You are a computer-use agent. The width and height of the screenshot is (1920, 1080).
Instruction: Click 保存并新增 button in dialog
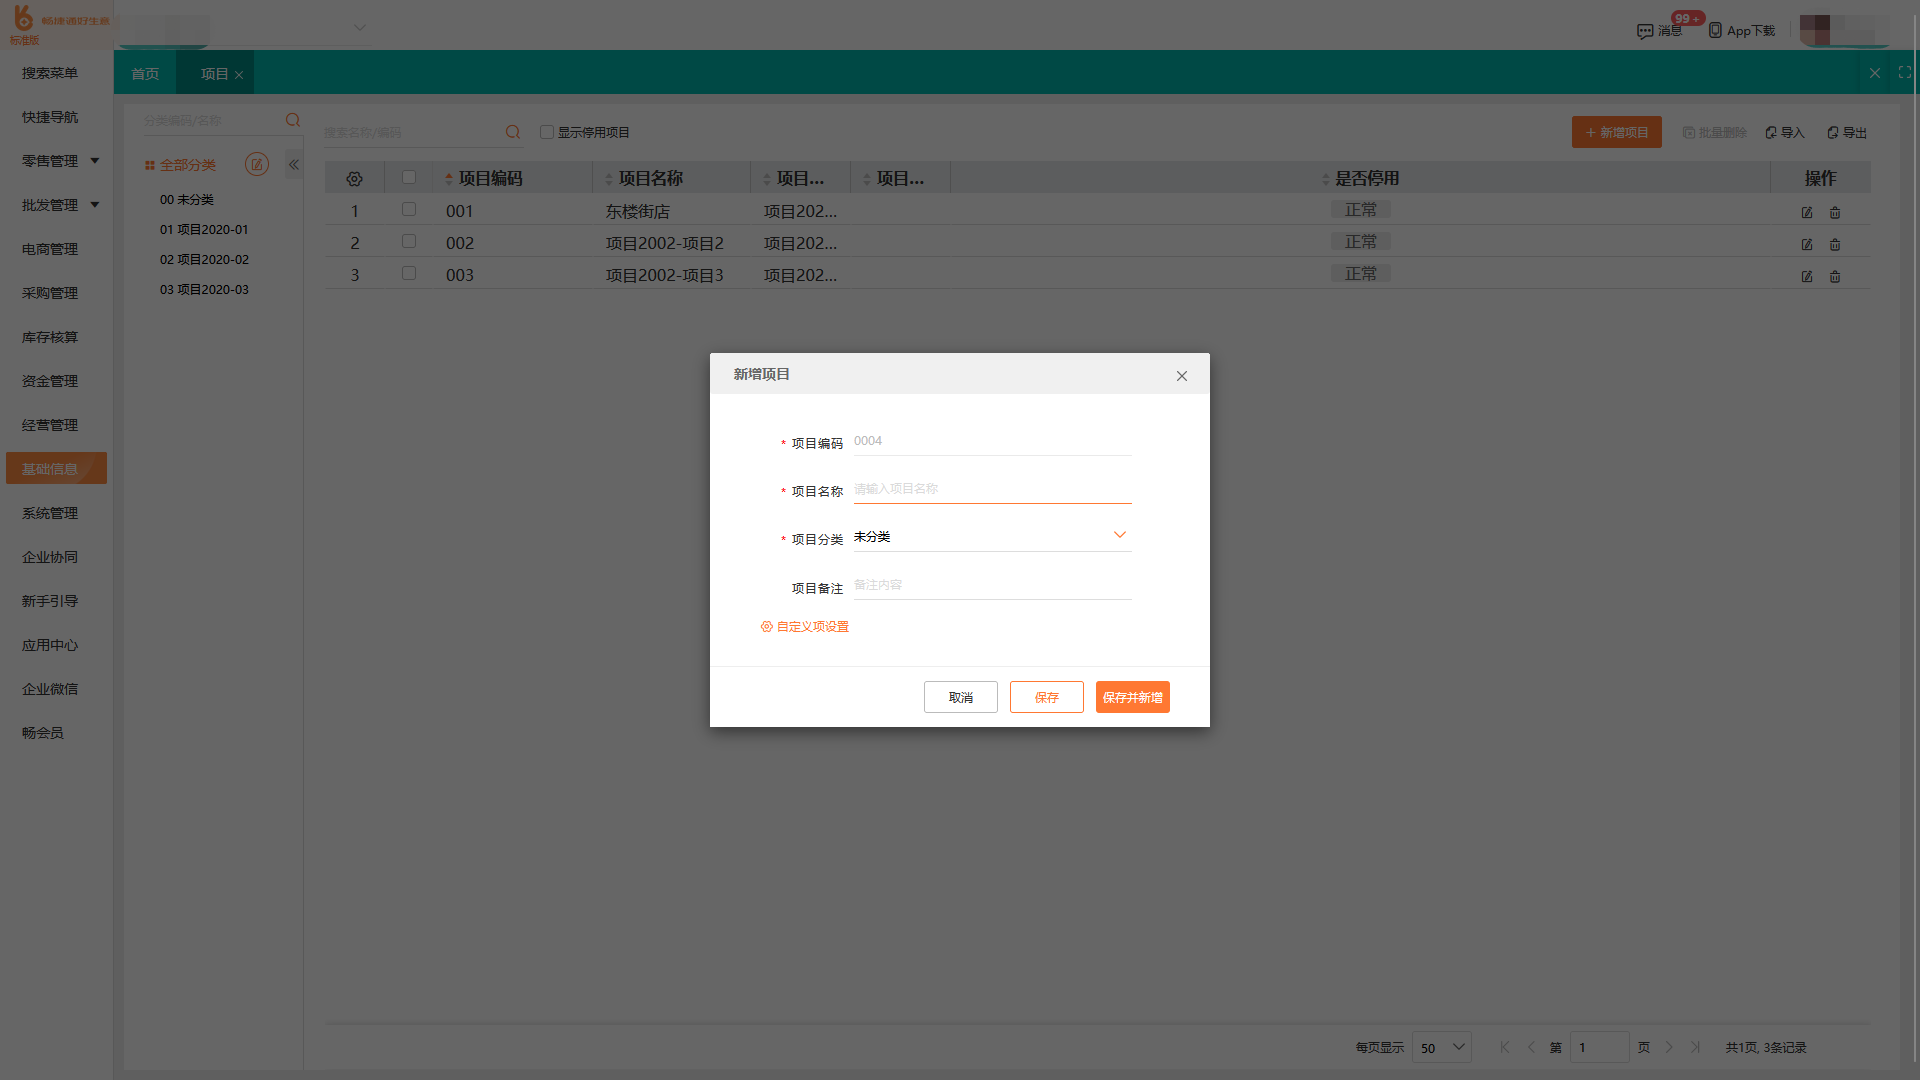coord(1131,696)
